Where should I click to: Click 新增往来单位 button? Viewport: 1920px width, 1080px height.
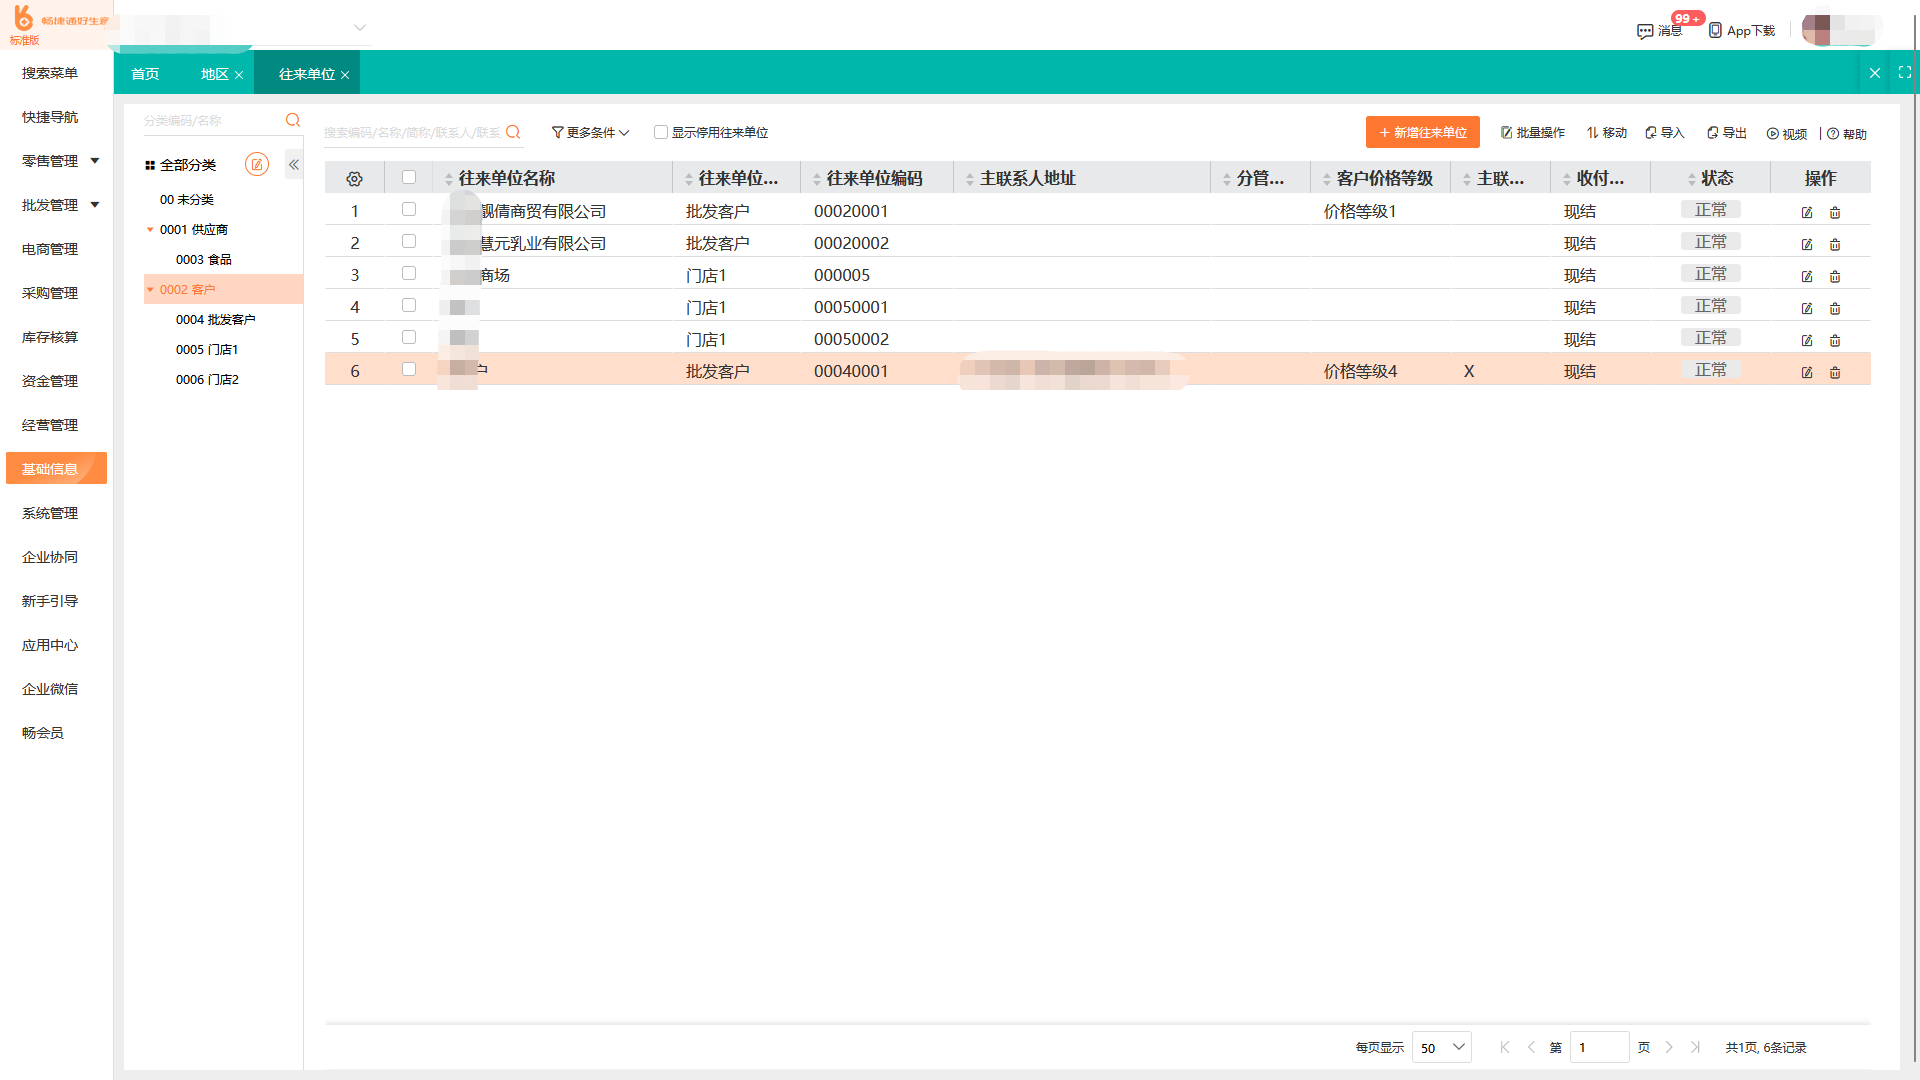pos(1425,131)
